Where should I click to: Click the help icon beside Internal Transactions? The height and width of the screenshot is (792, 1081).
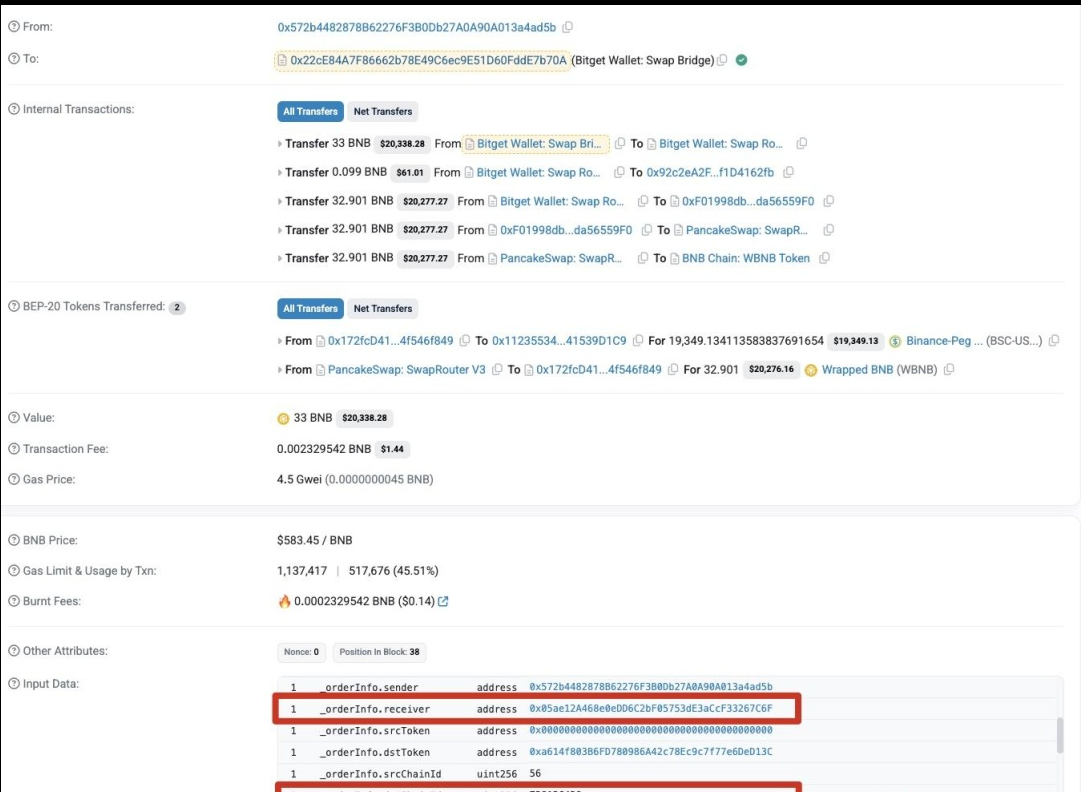[x=12, y=109]
